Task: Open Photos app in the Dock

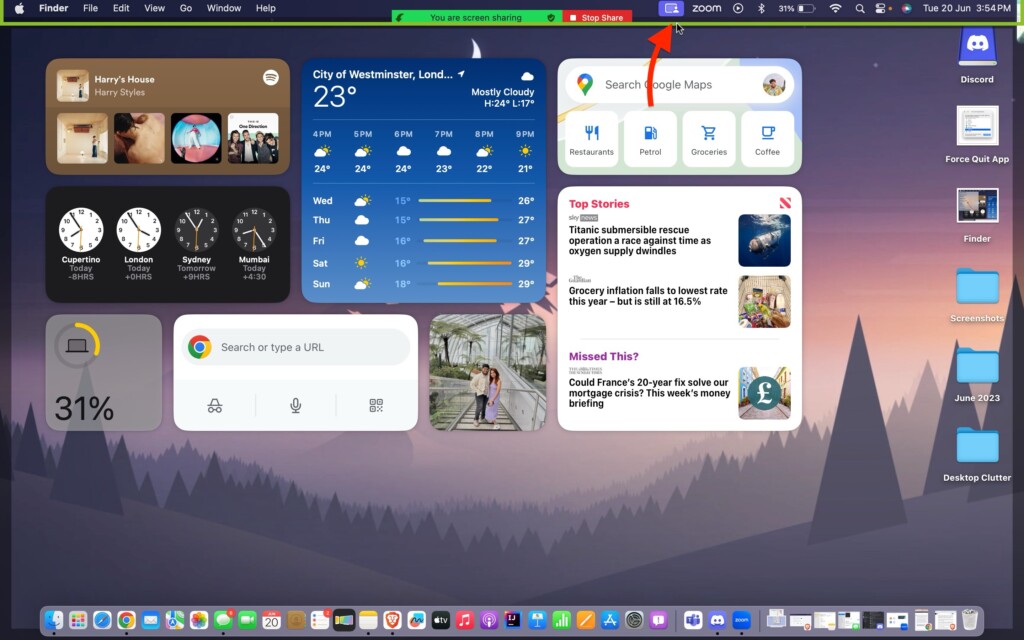Action: coord(199,620)
